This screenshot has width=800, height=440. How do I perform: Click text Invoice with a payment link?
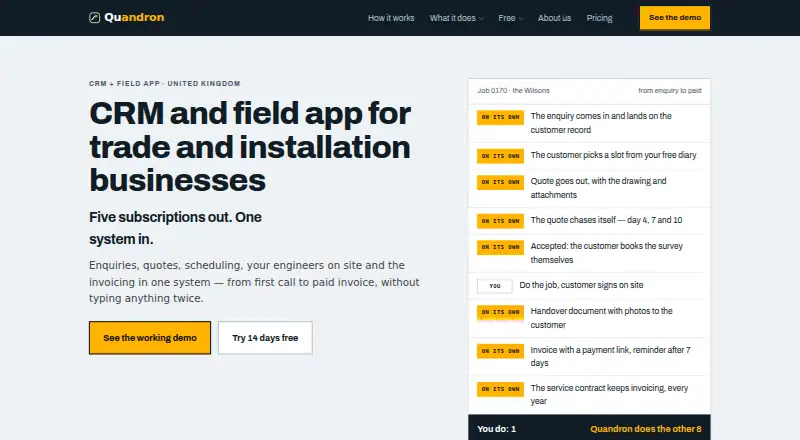(x=610, y=356)
